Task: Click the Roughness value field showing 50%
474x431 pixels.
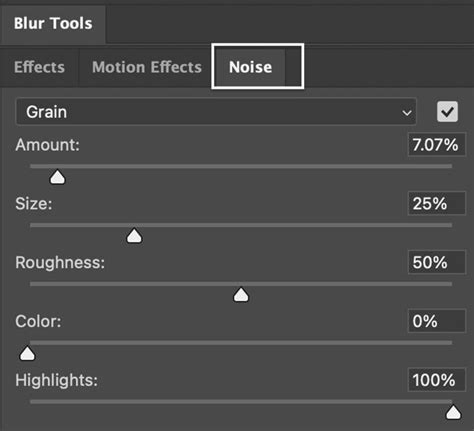Action: coord(436,262)
